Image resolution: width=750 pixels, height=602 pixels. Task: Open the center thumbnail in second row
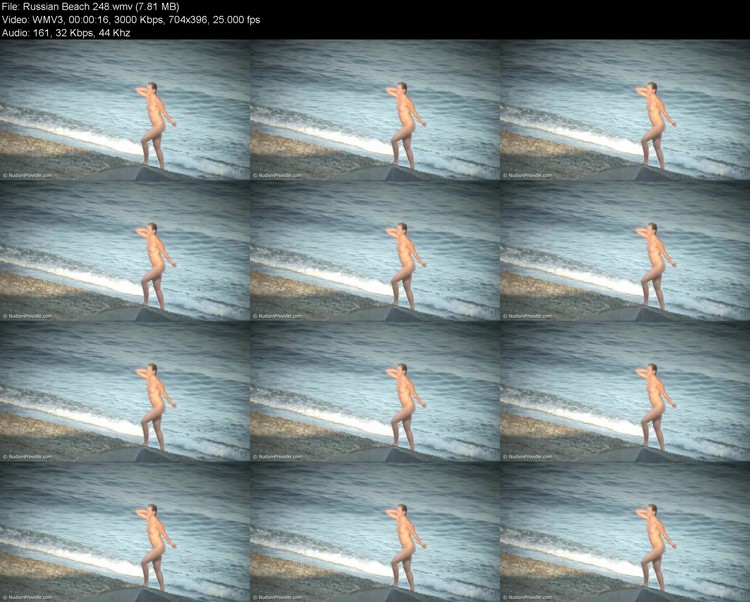click(x=374, y=250)
